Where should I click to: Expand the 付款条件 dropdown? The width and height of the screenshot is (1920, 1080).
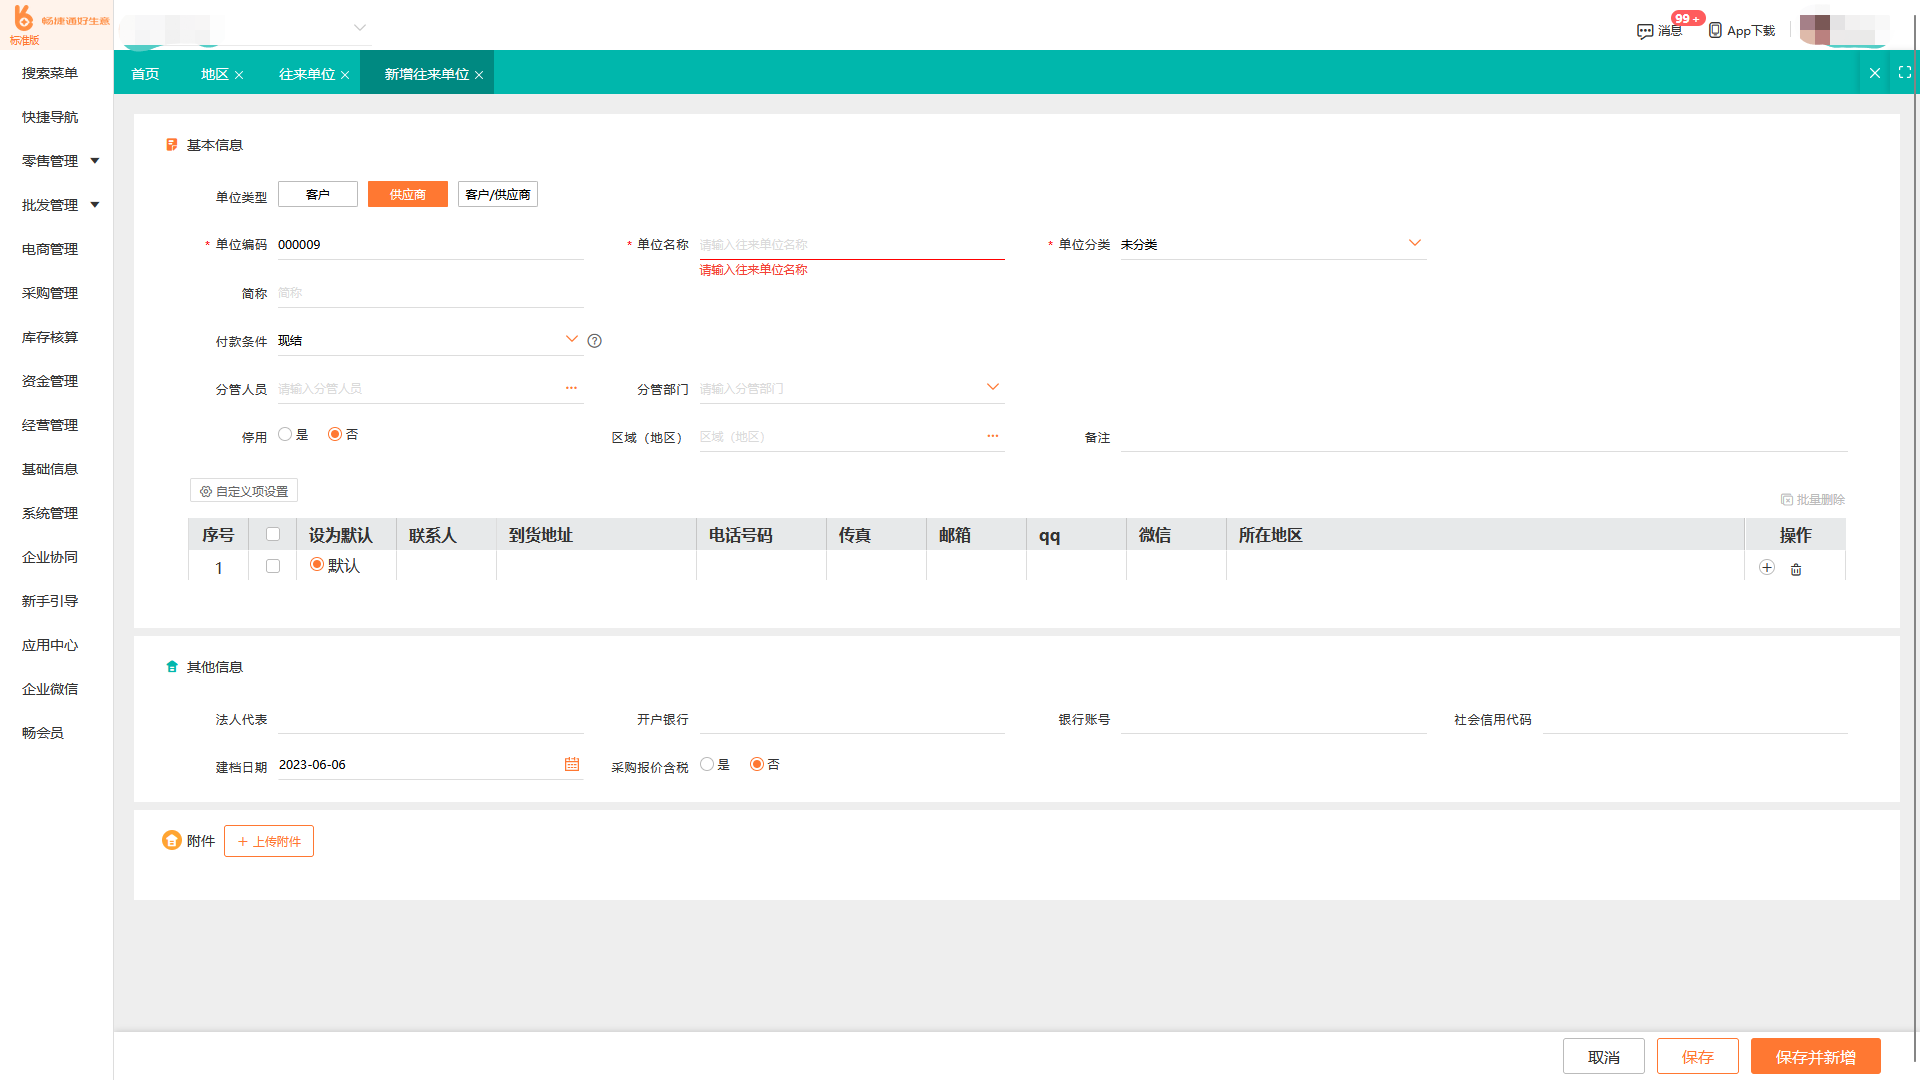570,340
